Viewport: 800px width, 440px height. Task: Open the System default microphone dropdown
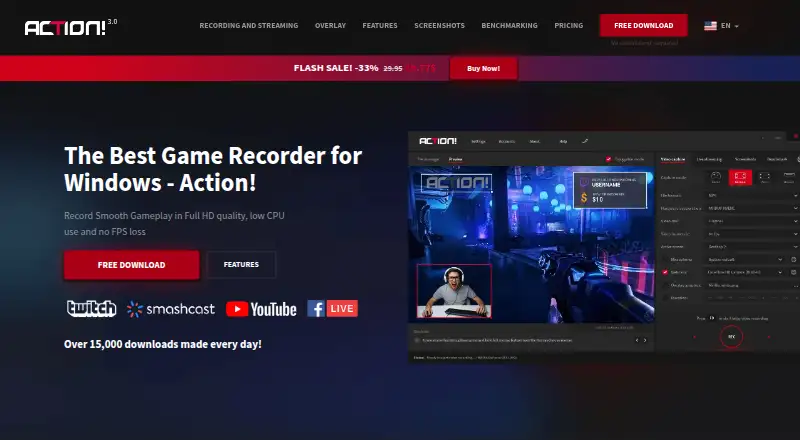click(x=745, y=259)
